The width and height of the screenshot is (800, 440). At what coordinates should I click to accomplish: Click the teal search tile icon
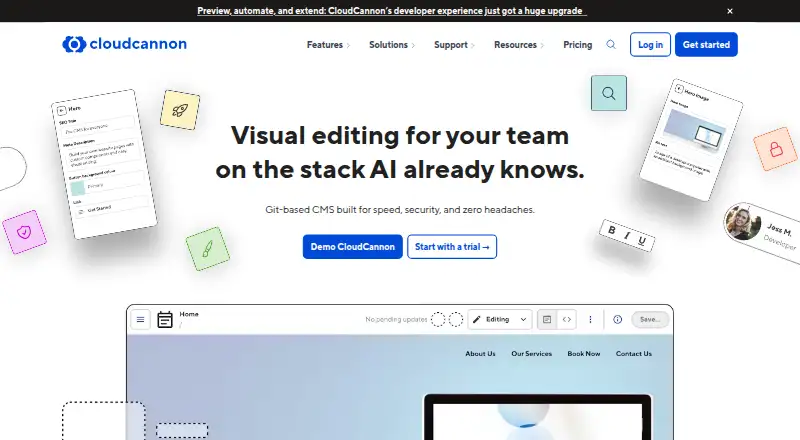click(x=609, y=93)
